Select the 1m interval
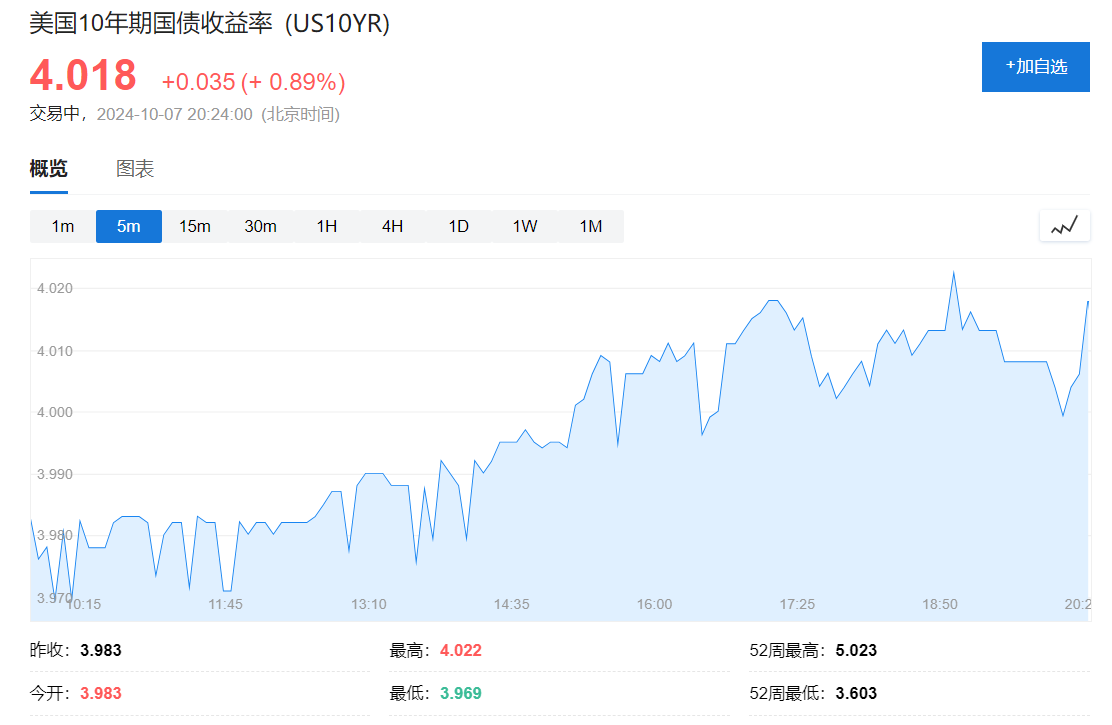Viewport: 1112px width, 725px height. point(63,226)
